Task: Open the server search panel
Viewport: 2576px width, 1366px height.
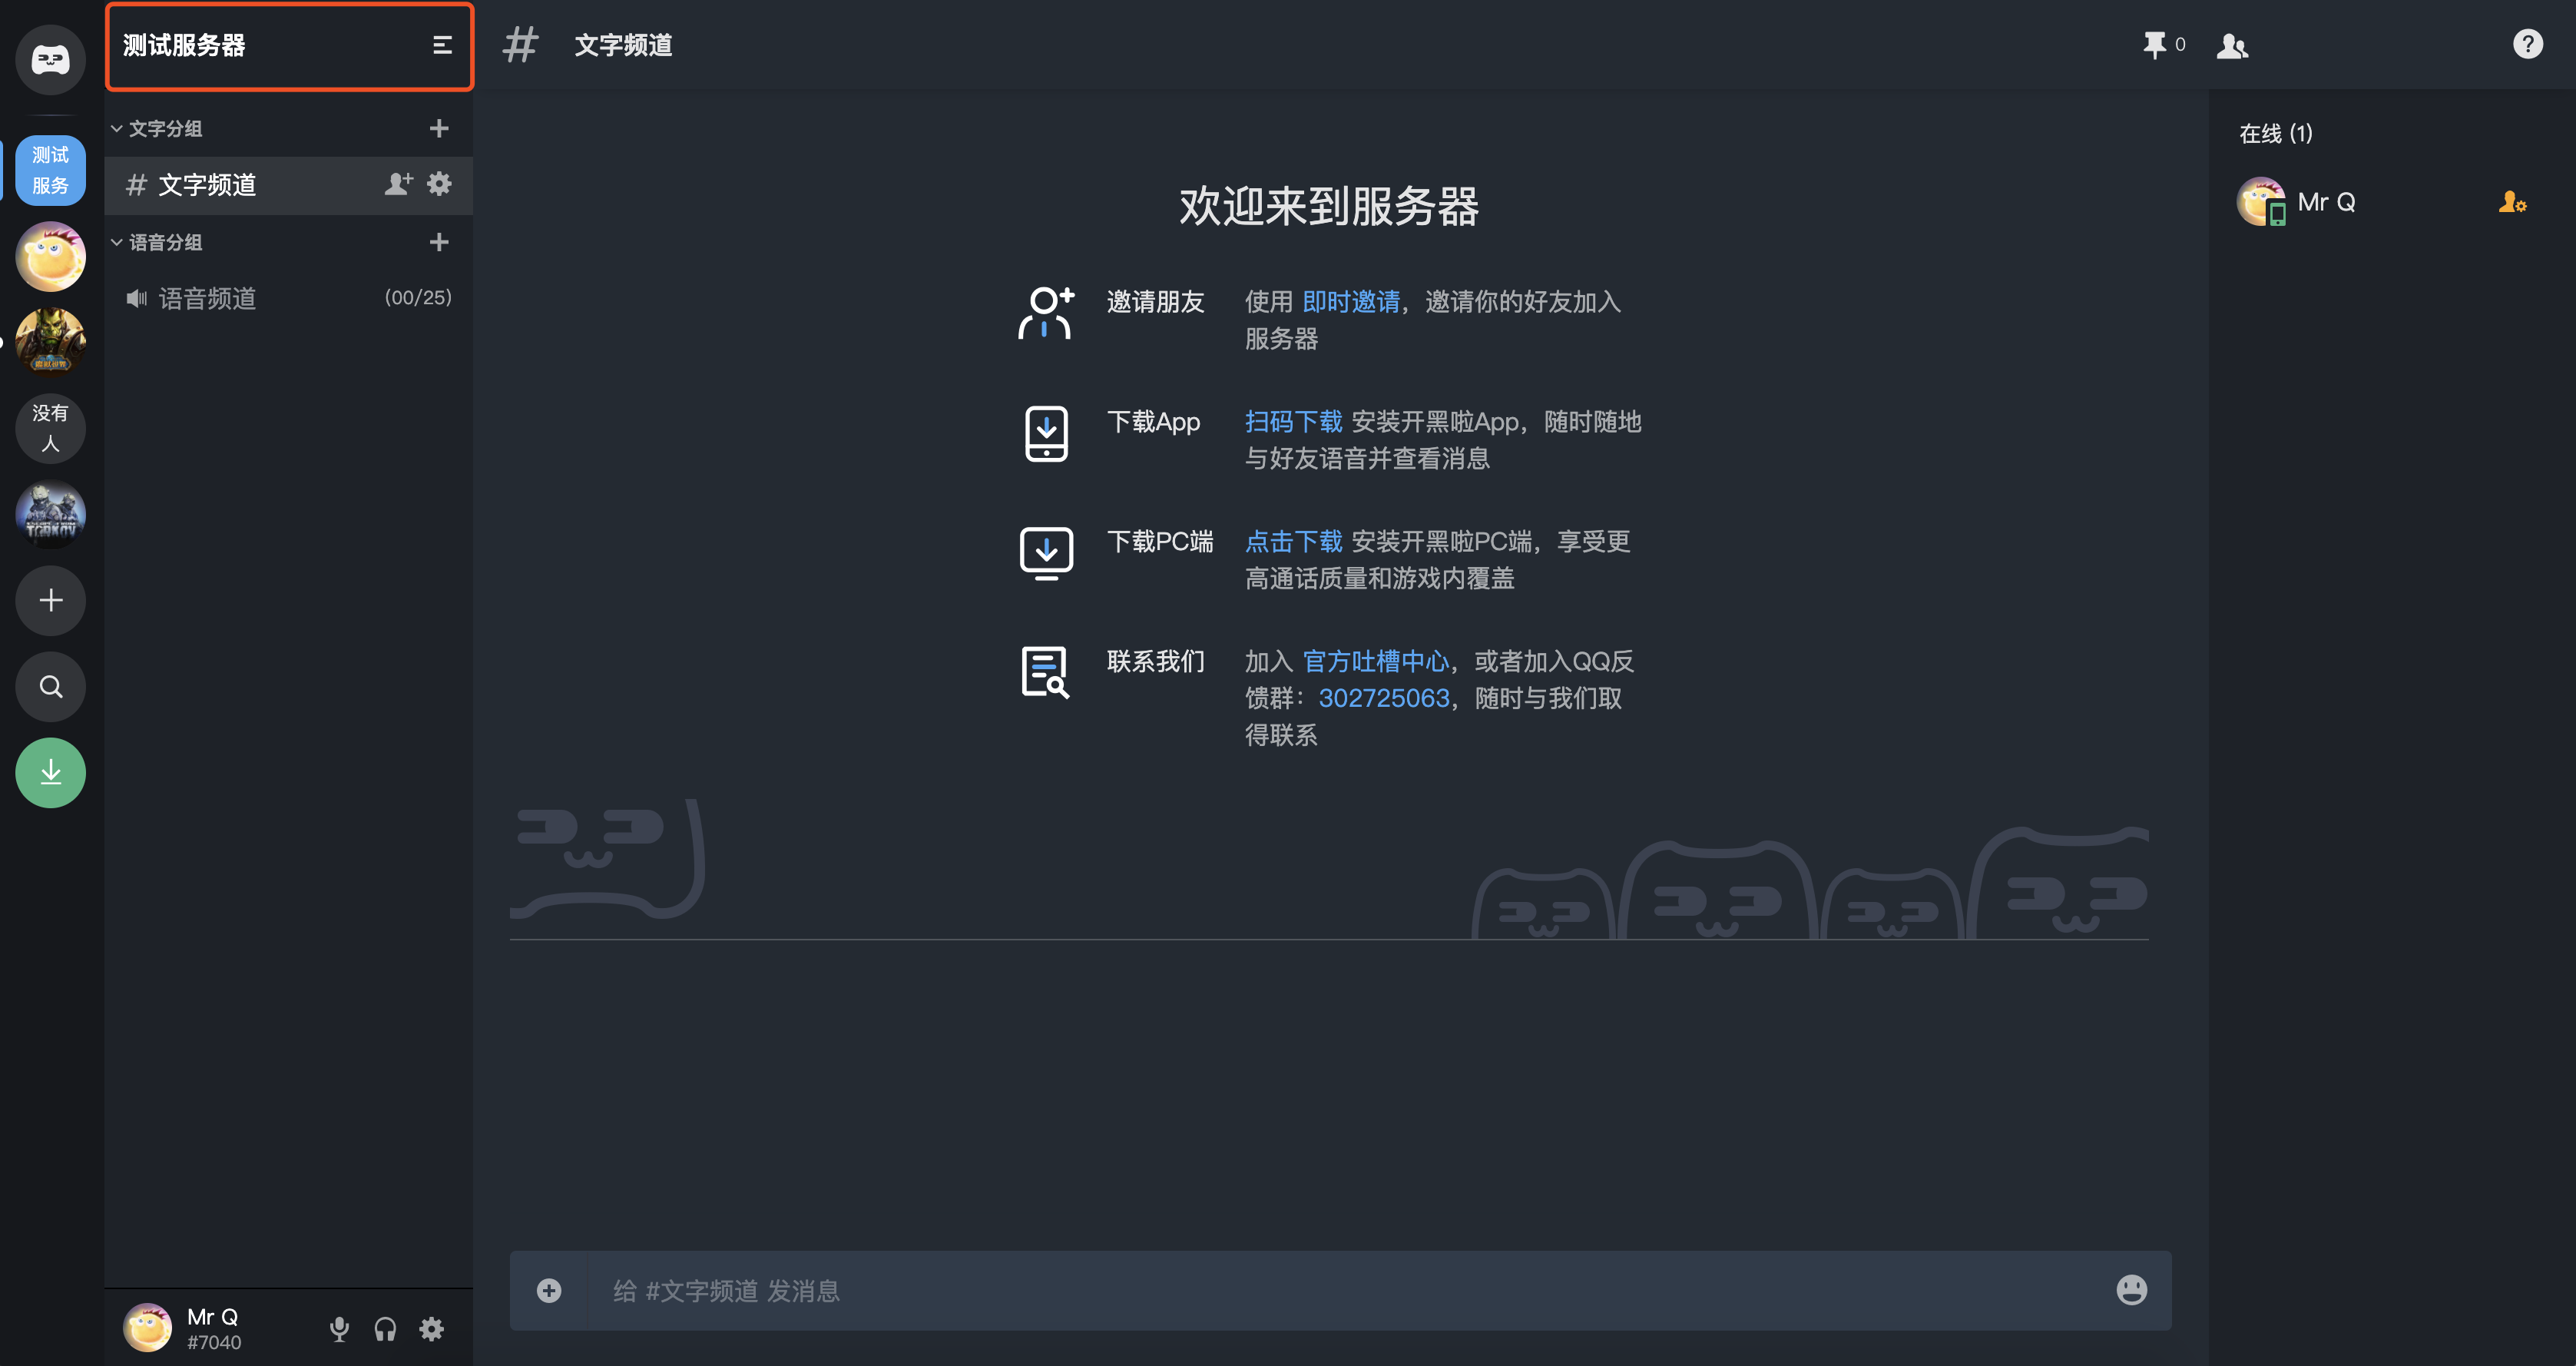Action: click(50, 686)
